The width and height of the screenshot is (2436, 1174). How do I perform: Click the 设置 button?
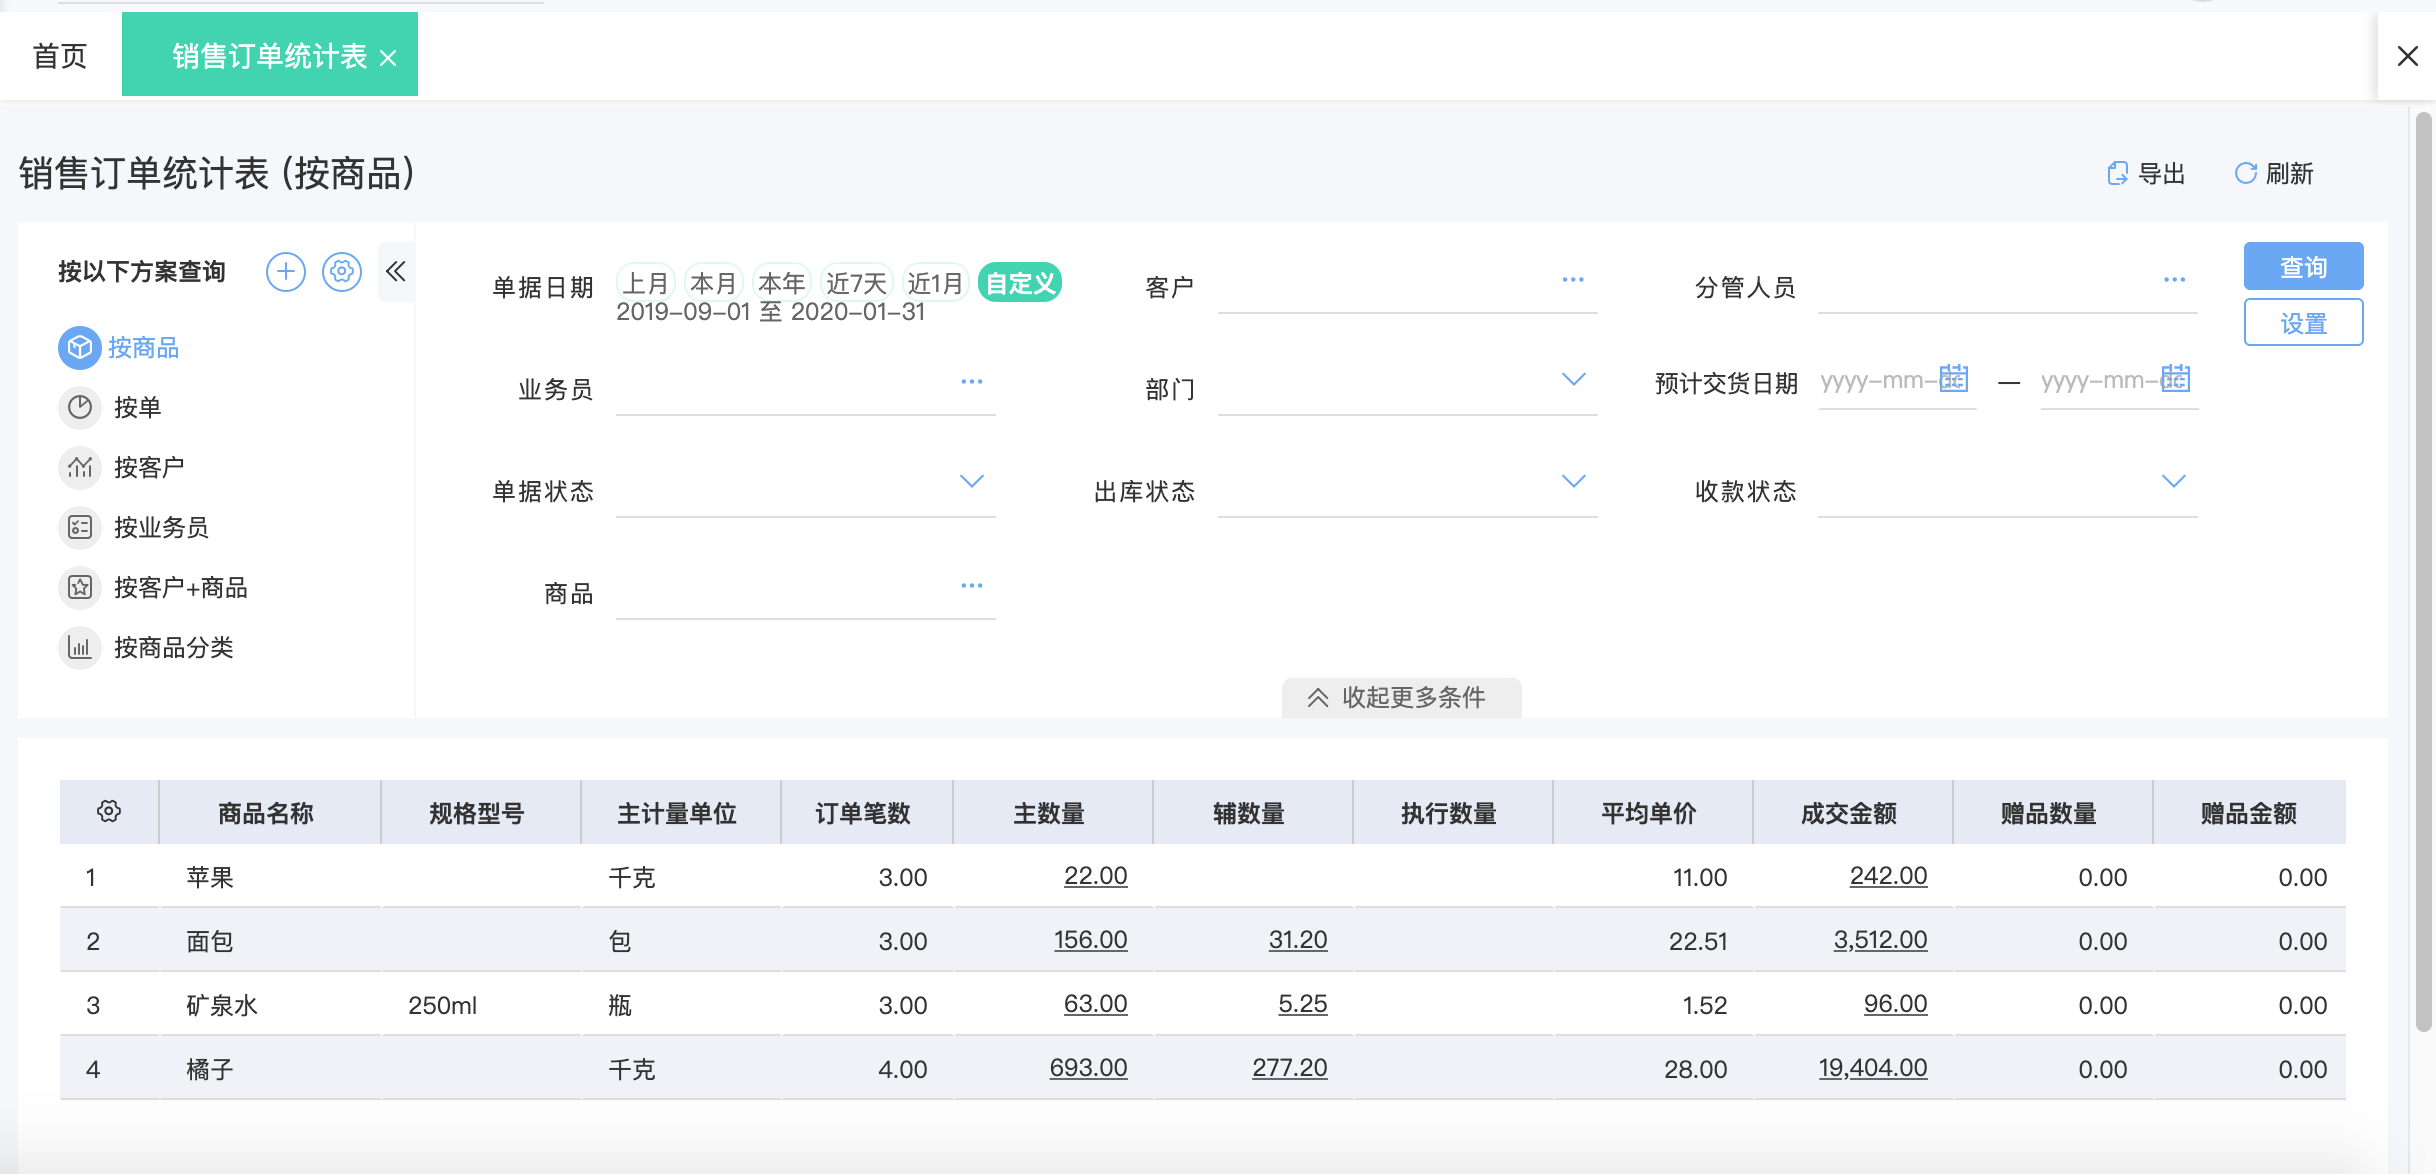pos(2306,321)
